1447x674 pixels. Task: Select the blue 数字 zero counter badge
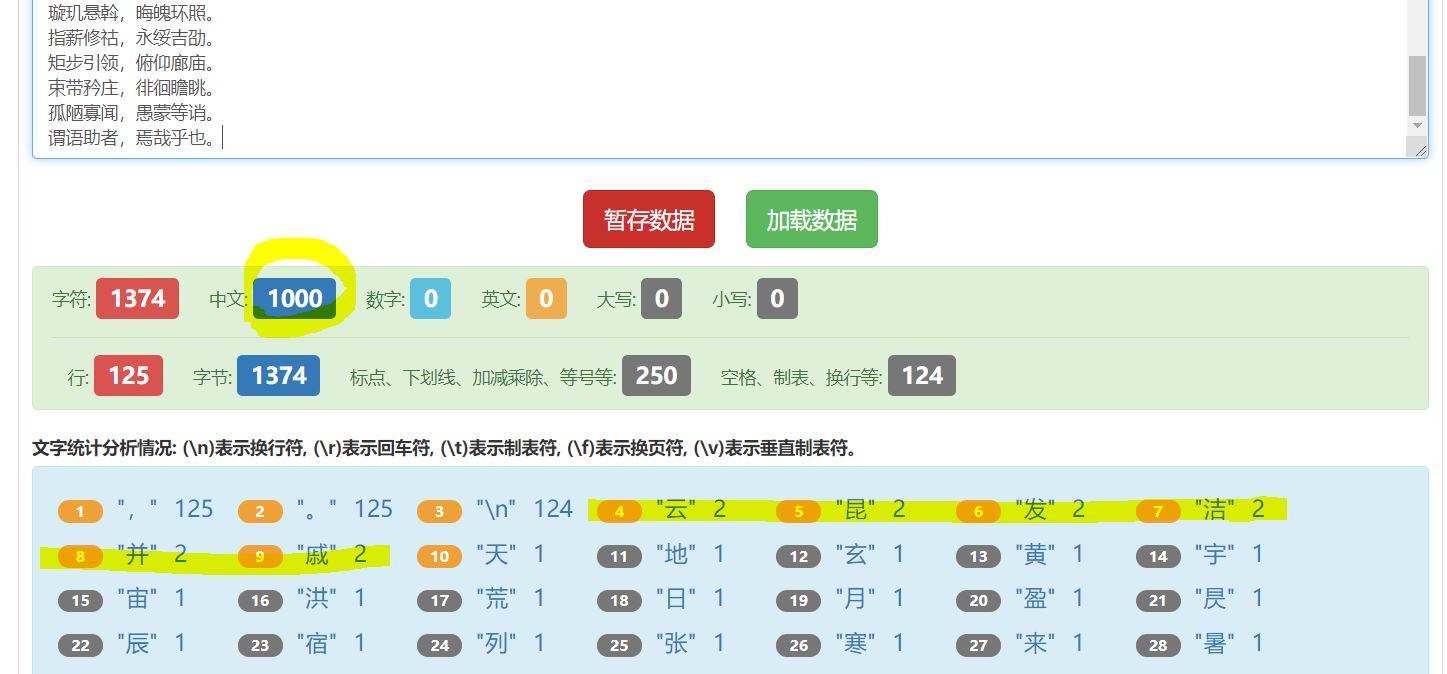coord(432,297)
